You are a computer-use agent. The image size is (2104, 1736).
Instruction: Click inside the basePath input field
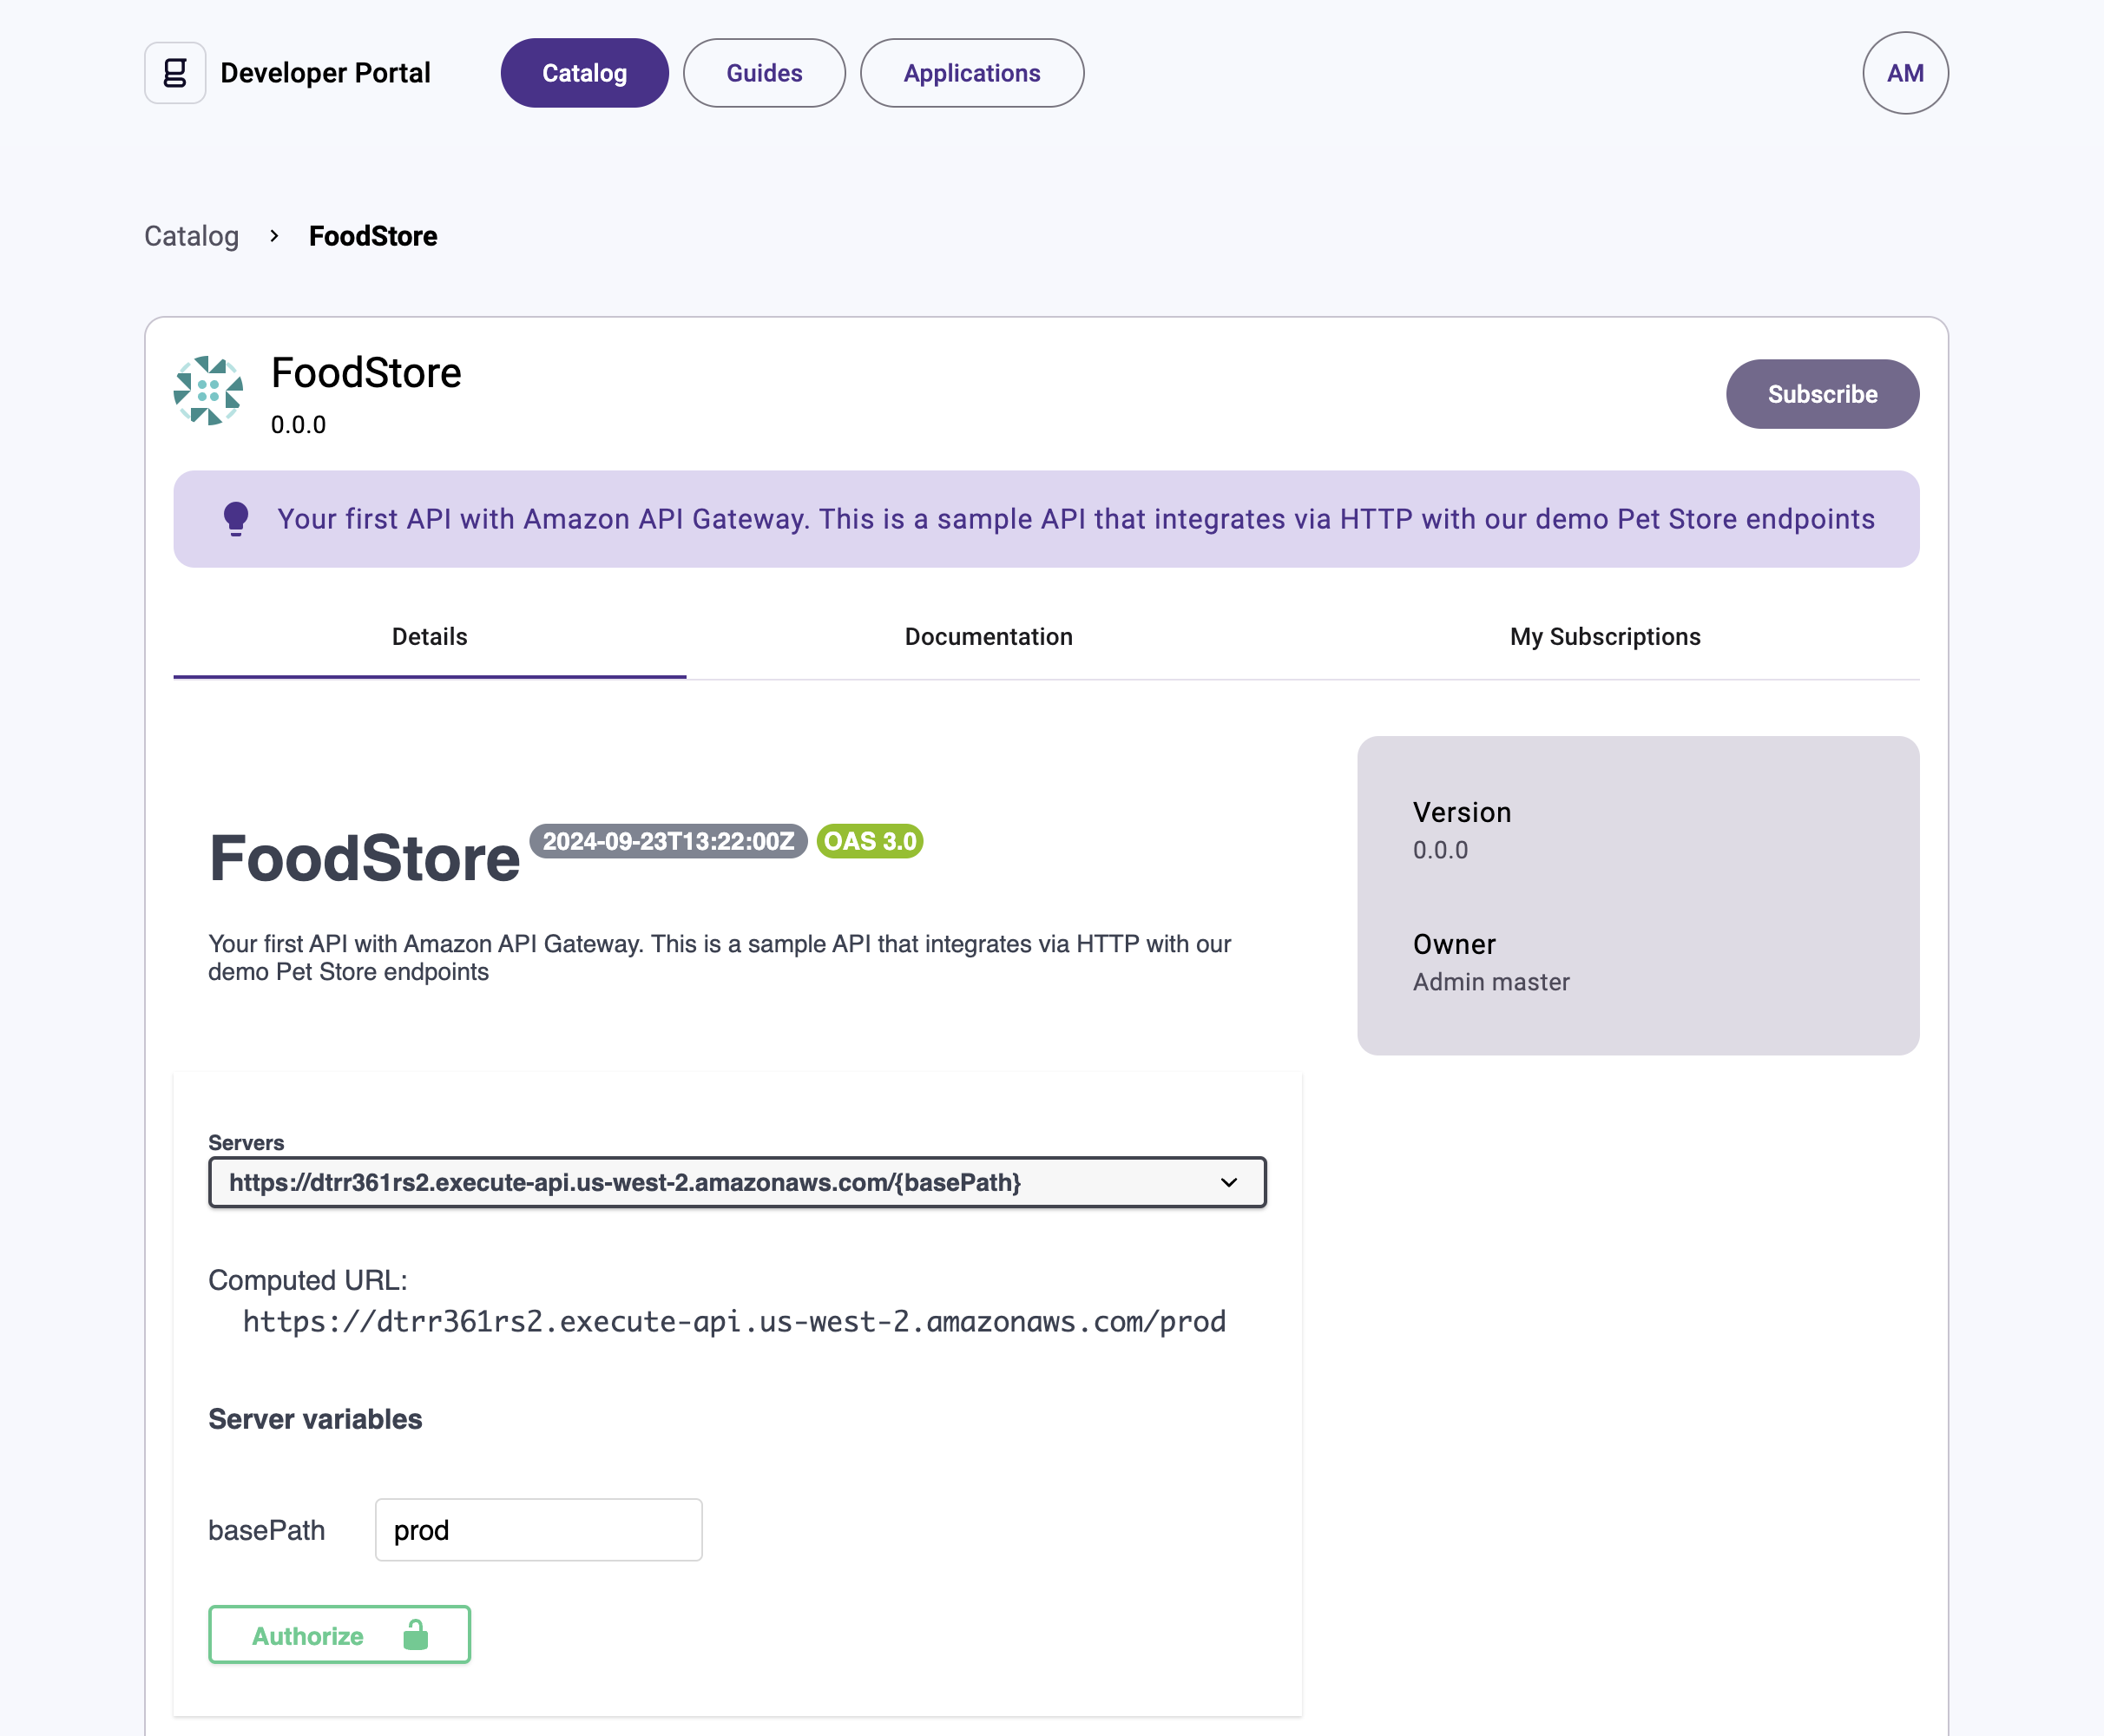click(538, 1529)
